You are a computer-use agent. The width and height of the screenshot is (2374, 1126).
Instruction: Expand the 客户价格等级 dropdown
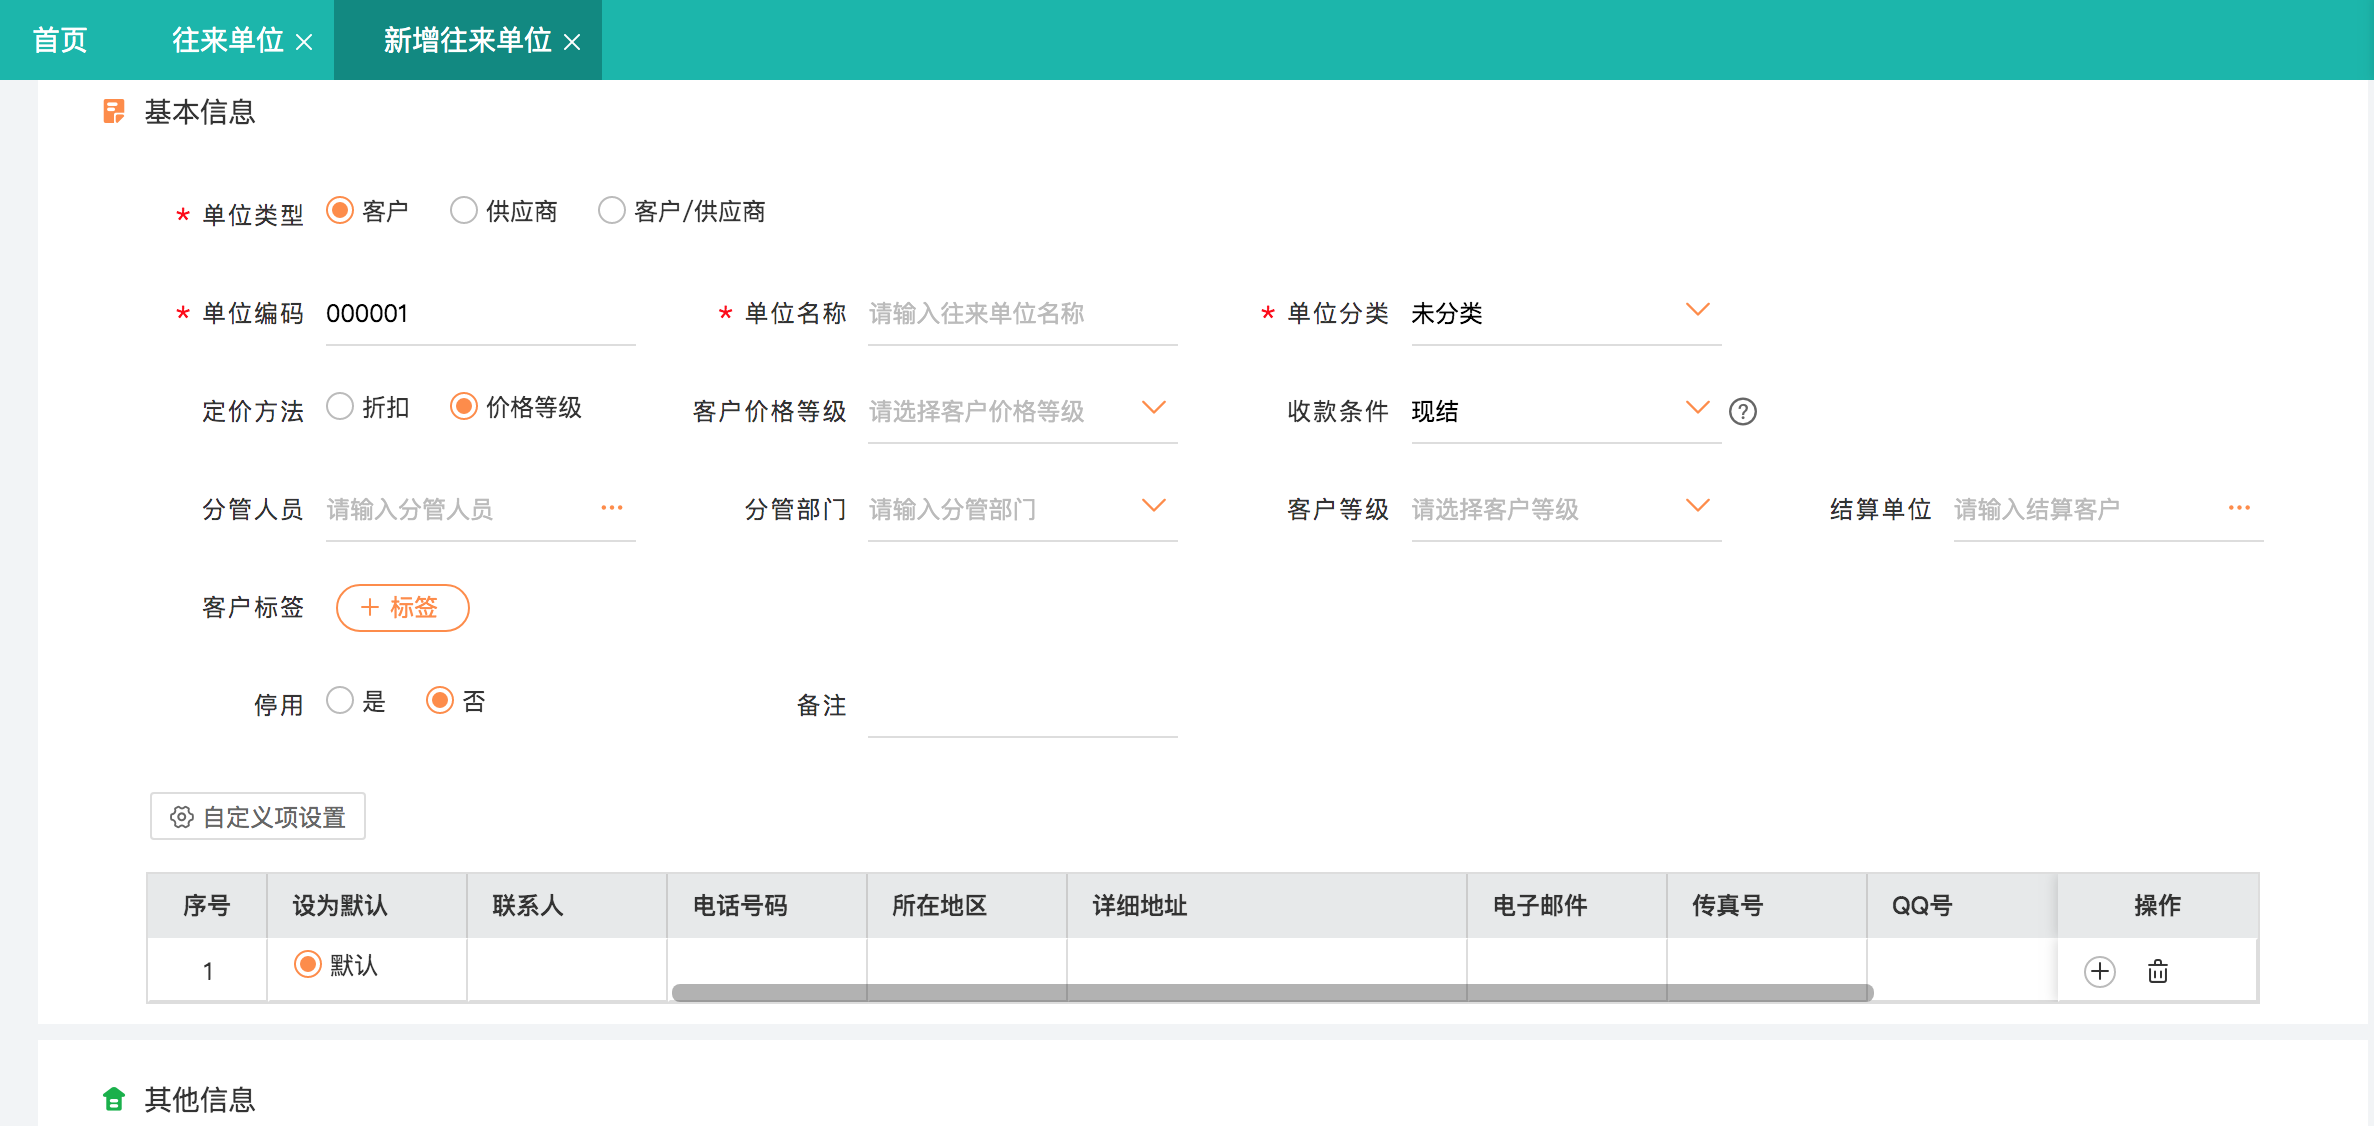pos(1154,410)
